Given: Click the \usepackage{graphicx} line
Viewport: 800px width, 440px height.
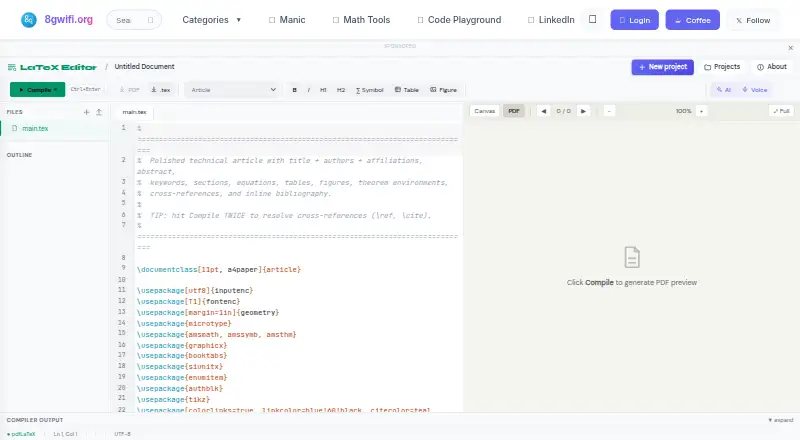Looking at the screenshot, I should click(x=182, y=345).
